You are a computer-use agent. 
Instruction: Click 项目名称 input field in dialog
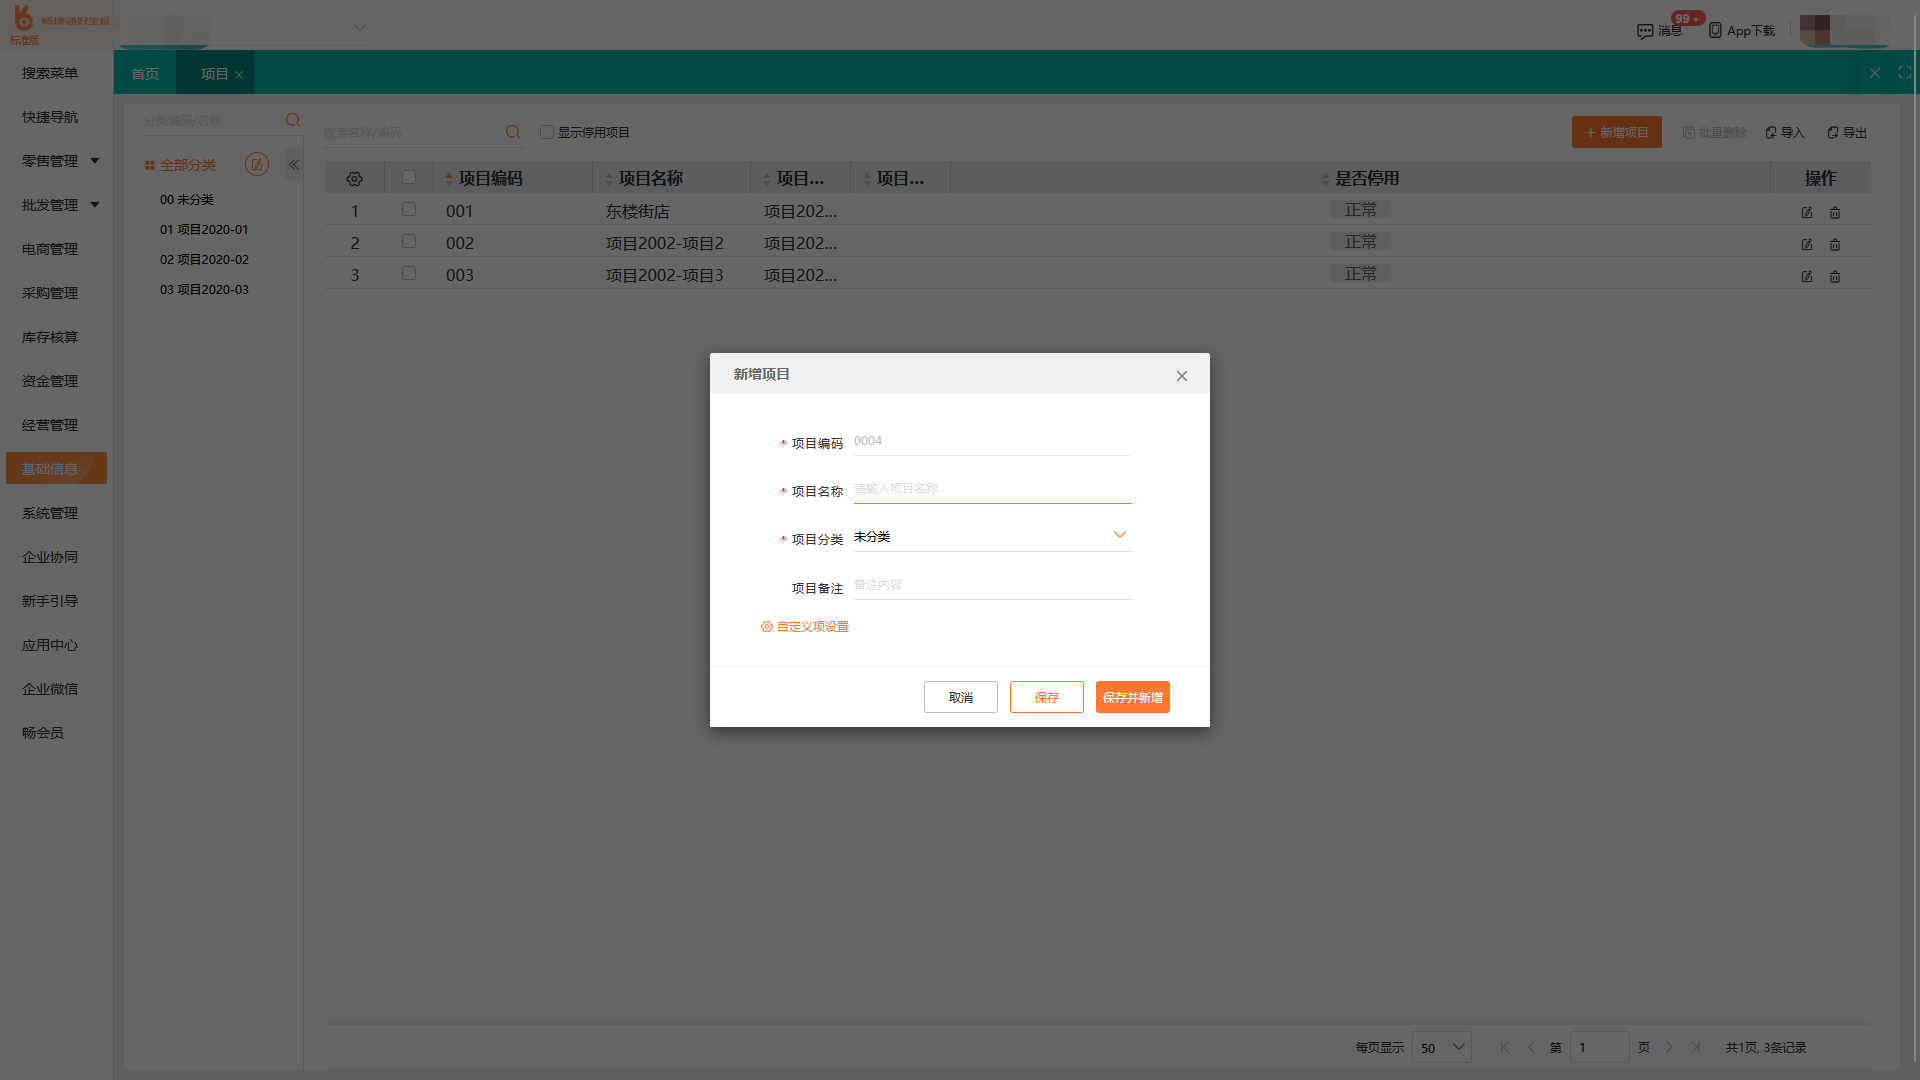coord(992,488)
